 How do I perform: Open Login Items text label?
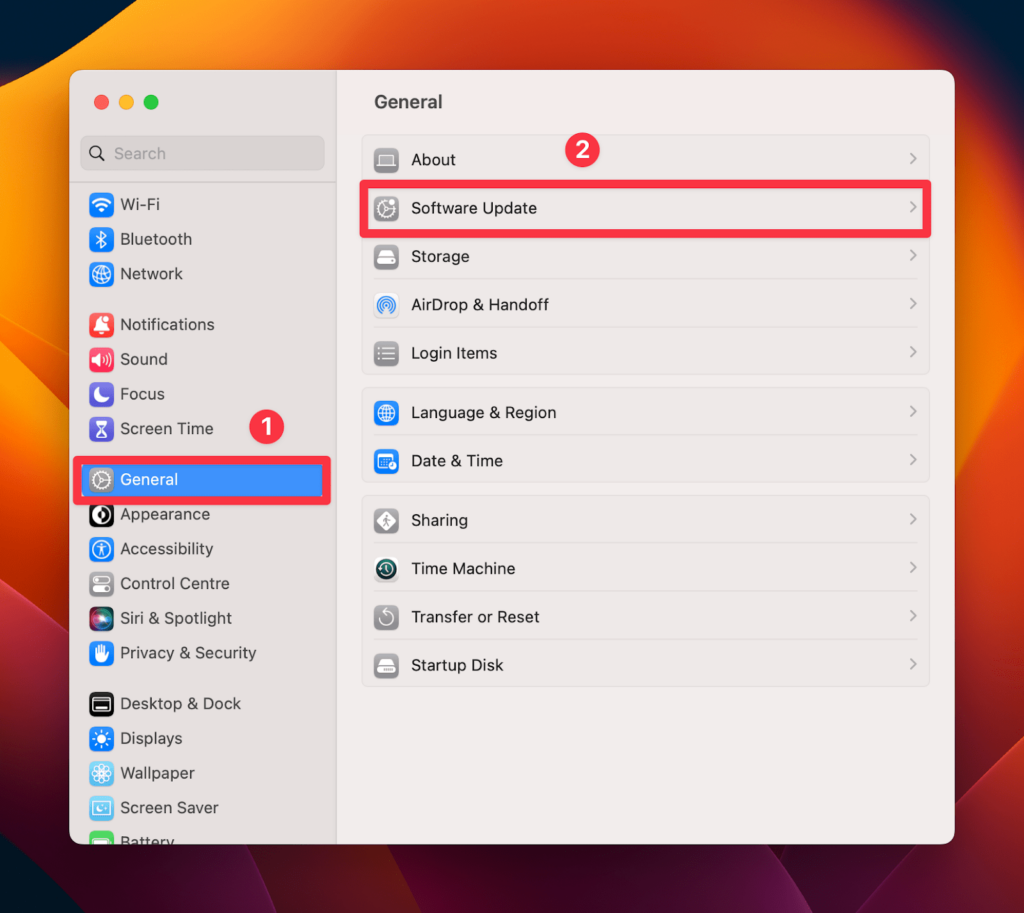[x=454, y=353]
